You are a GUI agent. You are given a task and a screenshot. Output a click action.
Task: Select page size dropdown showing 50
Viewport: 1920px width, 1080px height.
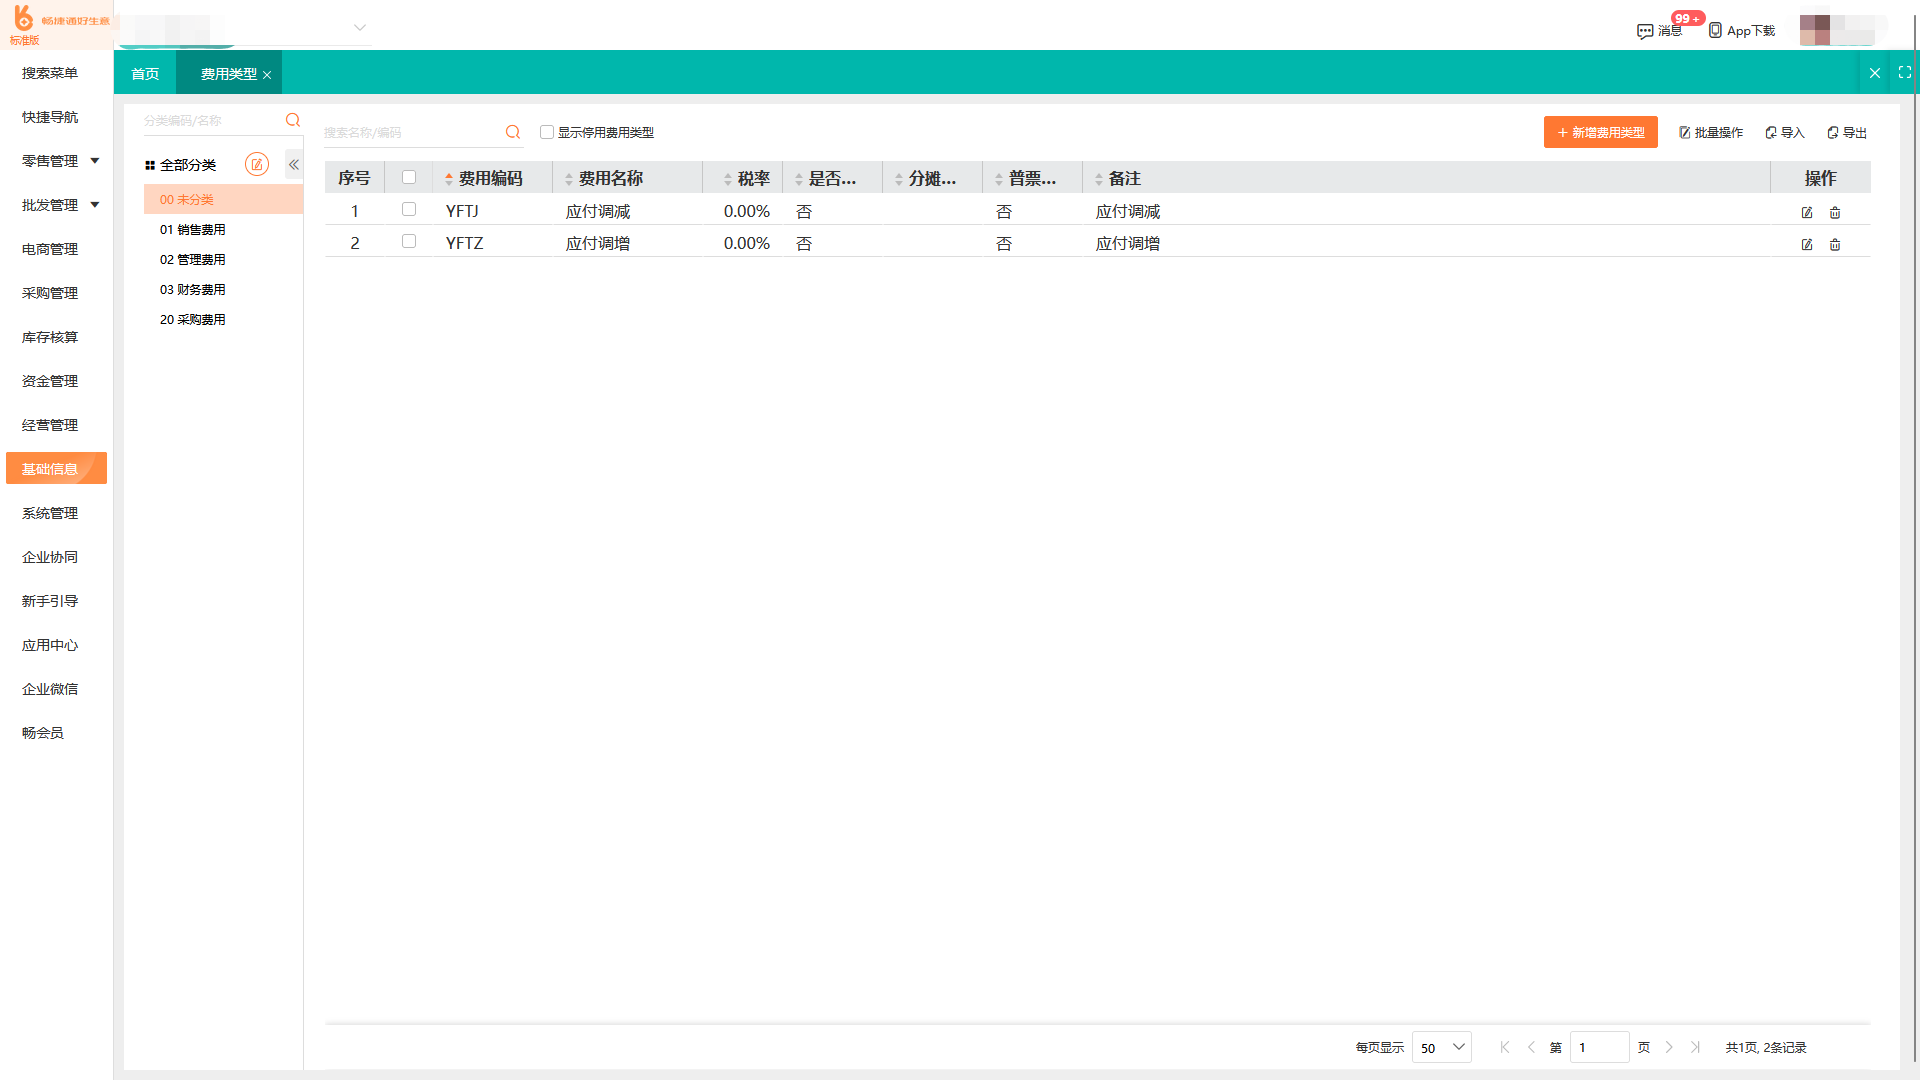click(1439, 1047)
